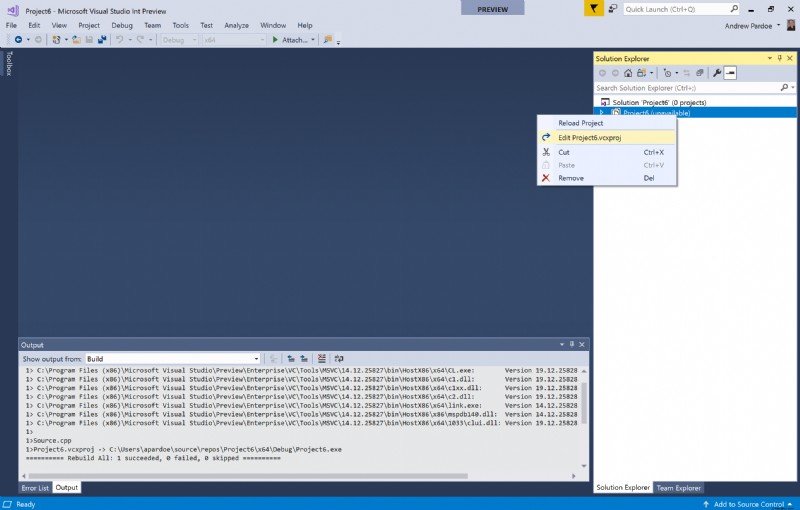This screenshot has width=800, height=510.
Task: Expand the Project6 (unavailable) tree node
Action: click(x=602, y=113)
